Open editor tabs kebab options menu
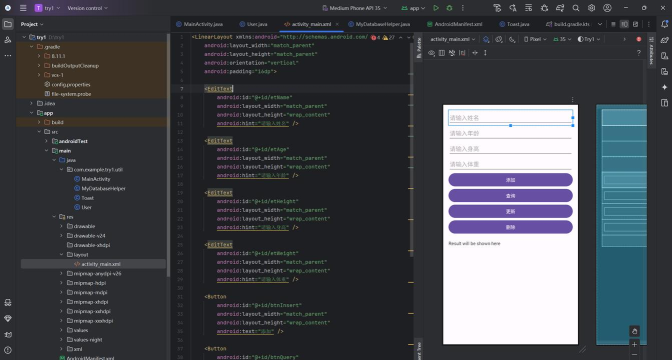672x360 pixels. point(648,24)
